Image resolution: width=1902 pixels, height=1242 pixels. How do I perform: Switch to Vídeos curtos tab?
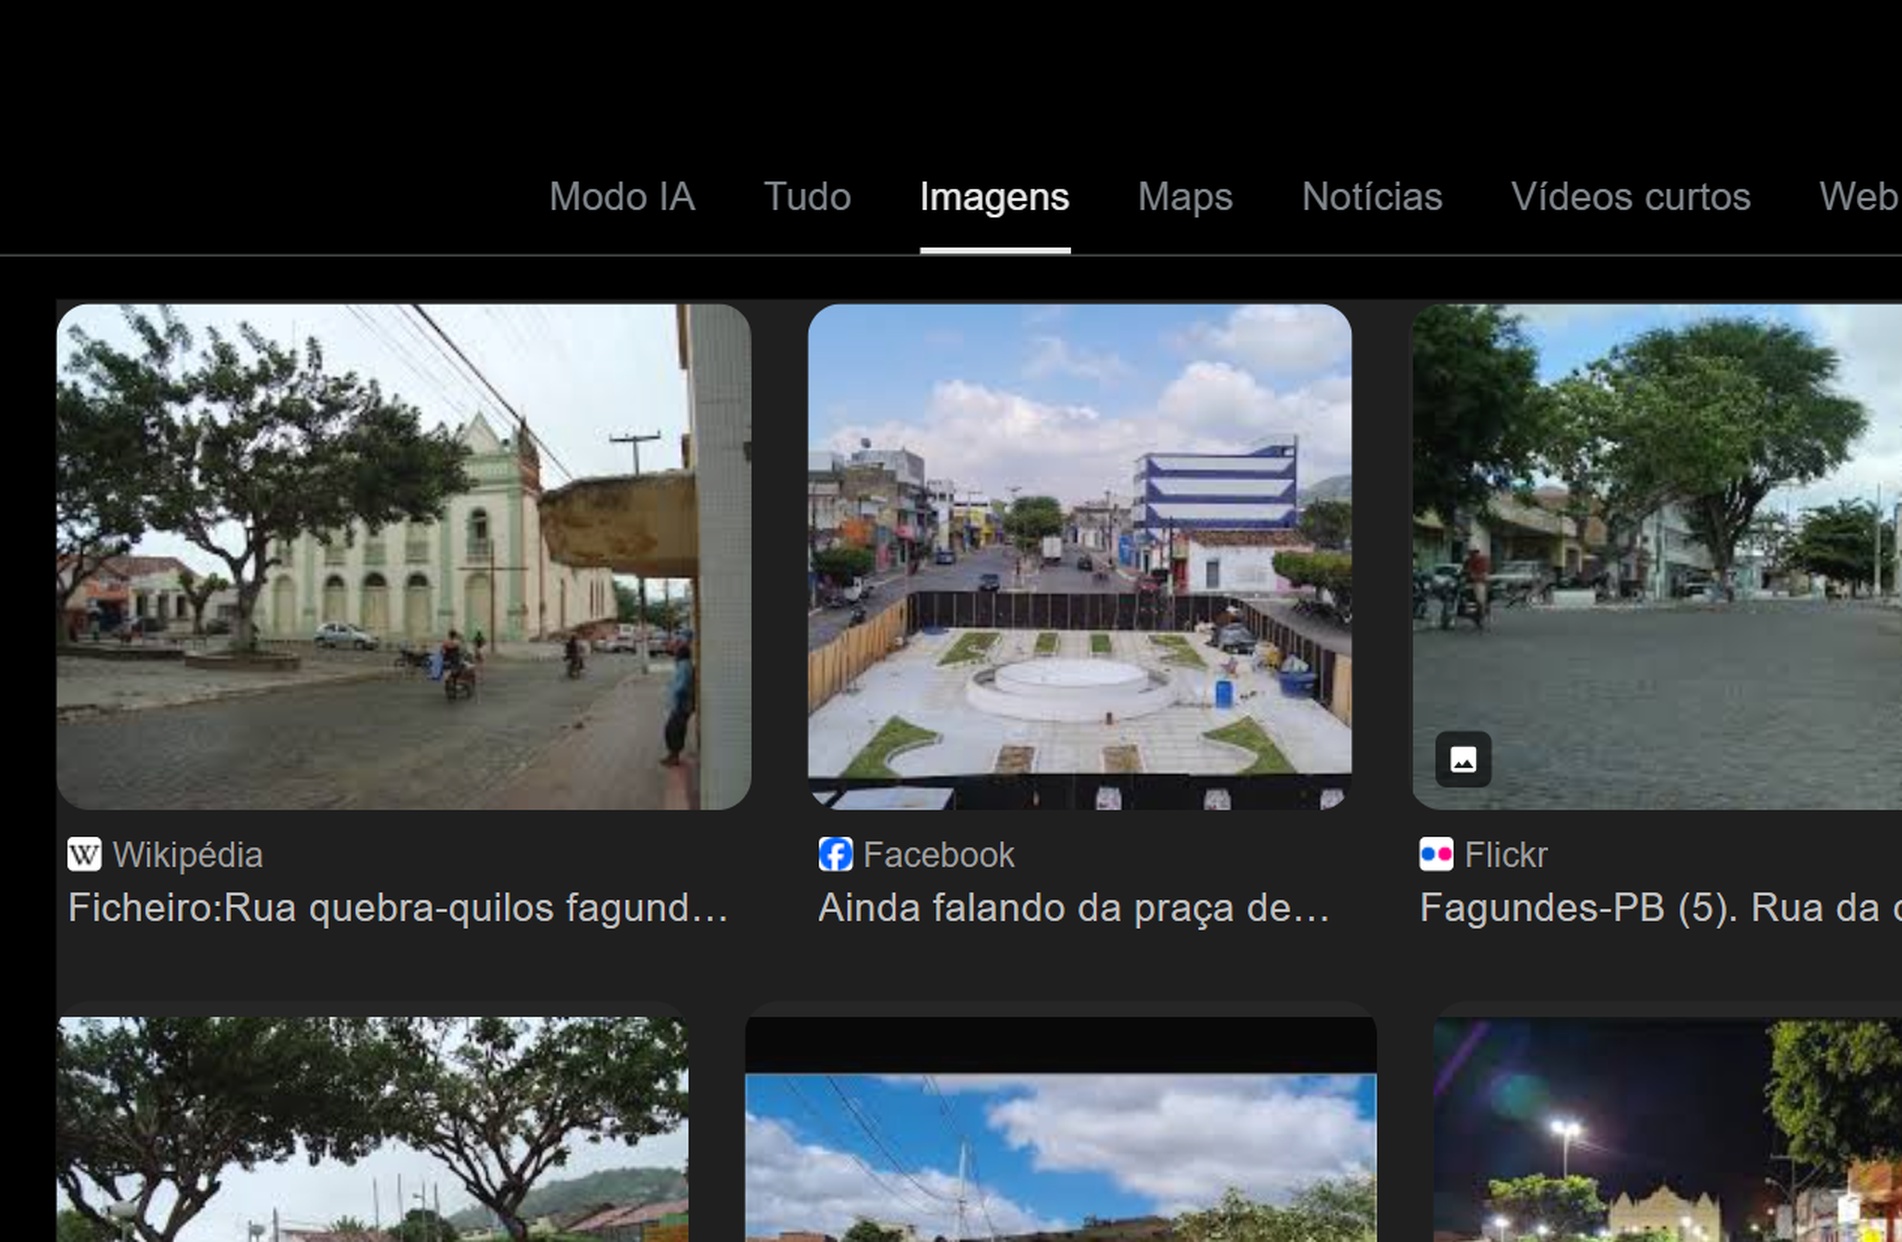1630,197
